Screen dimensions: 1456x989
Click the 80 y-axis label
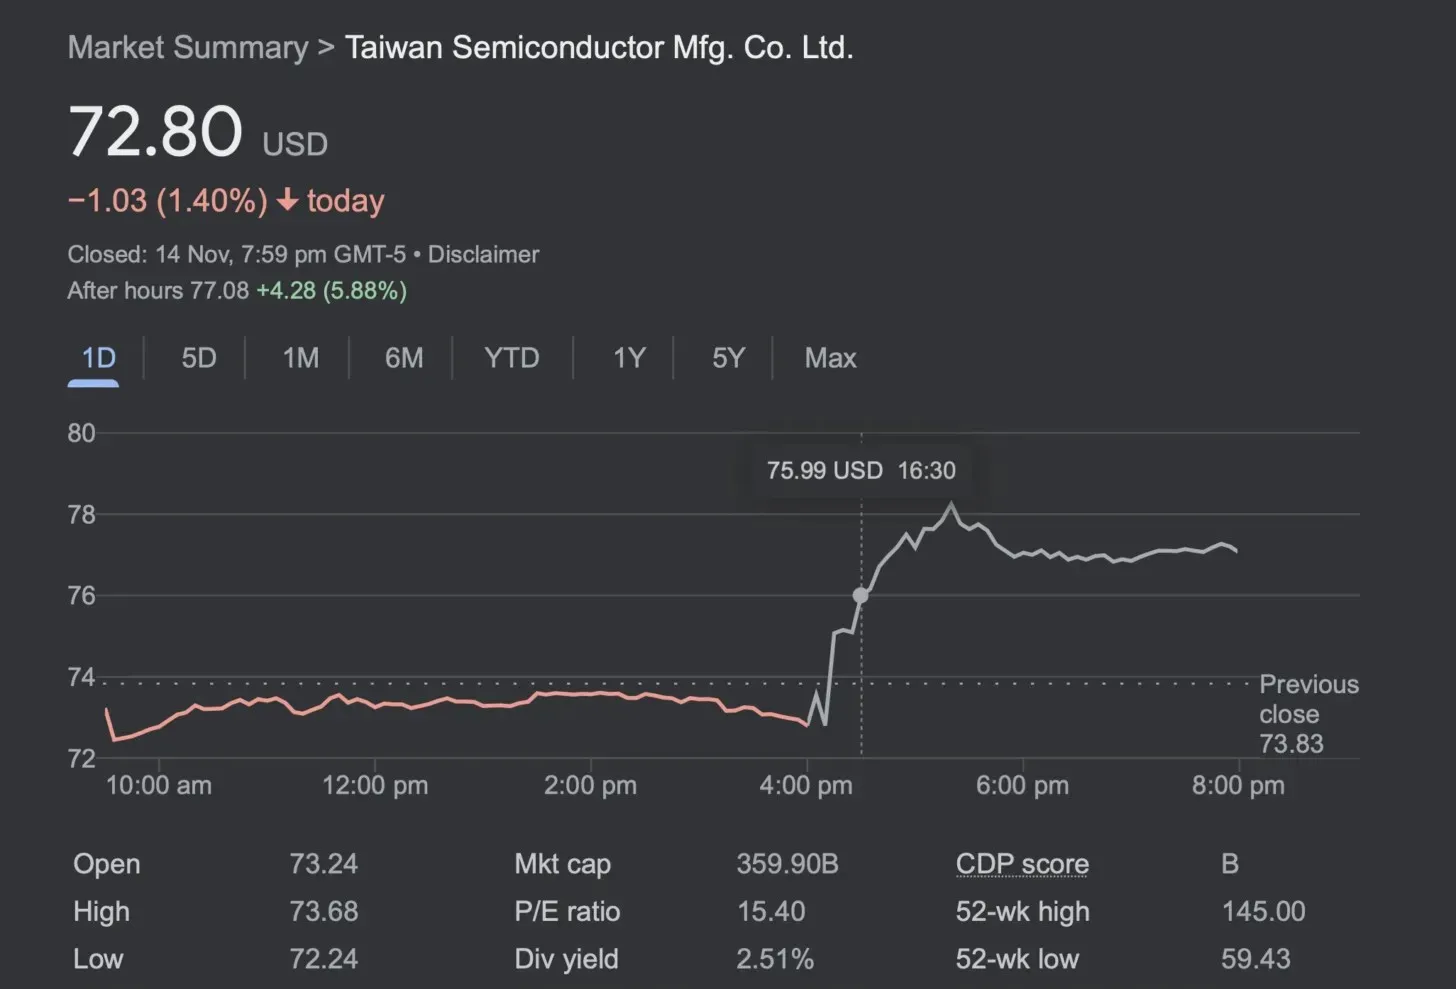click(x=81, y=433)
